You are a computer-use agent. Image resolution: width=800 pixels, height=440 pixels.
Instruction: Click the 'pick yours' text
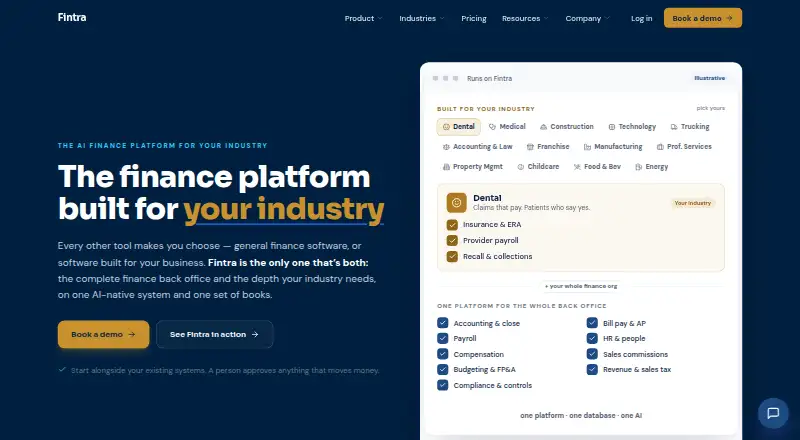pos(710,108)
